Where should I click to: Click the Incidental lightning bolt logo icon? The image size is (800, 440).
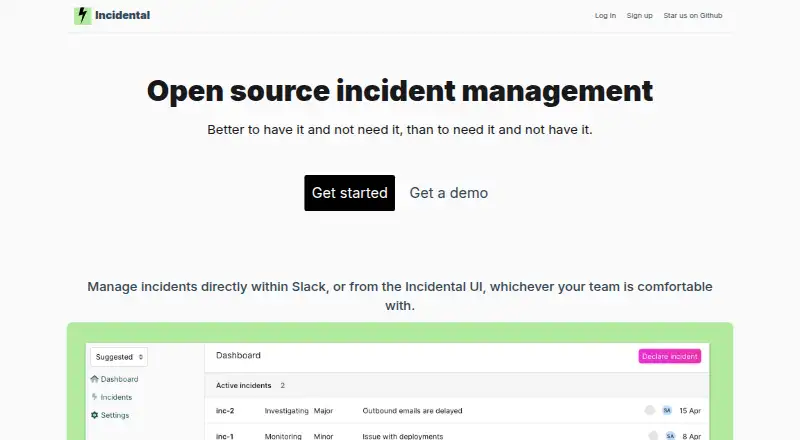point(83,15)
